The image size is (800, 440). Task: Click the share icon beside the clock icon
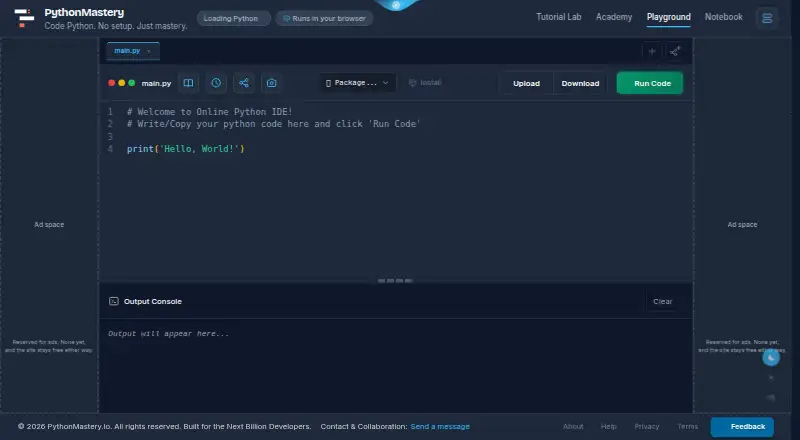pyautogui.click(x=244, y=83)
